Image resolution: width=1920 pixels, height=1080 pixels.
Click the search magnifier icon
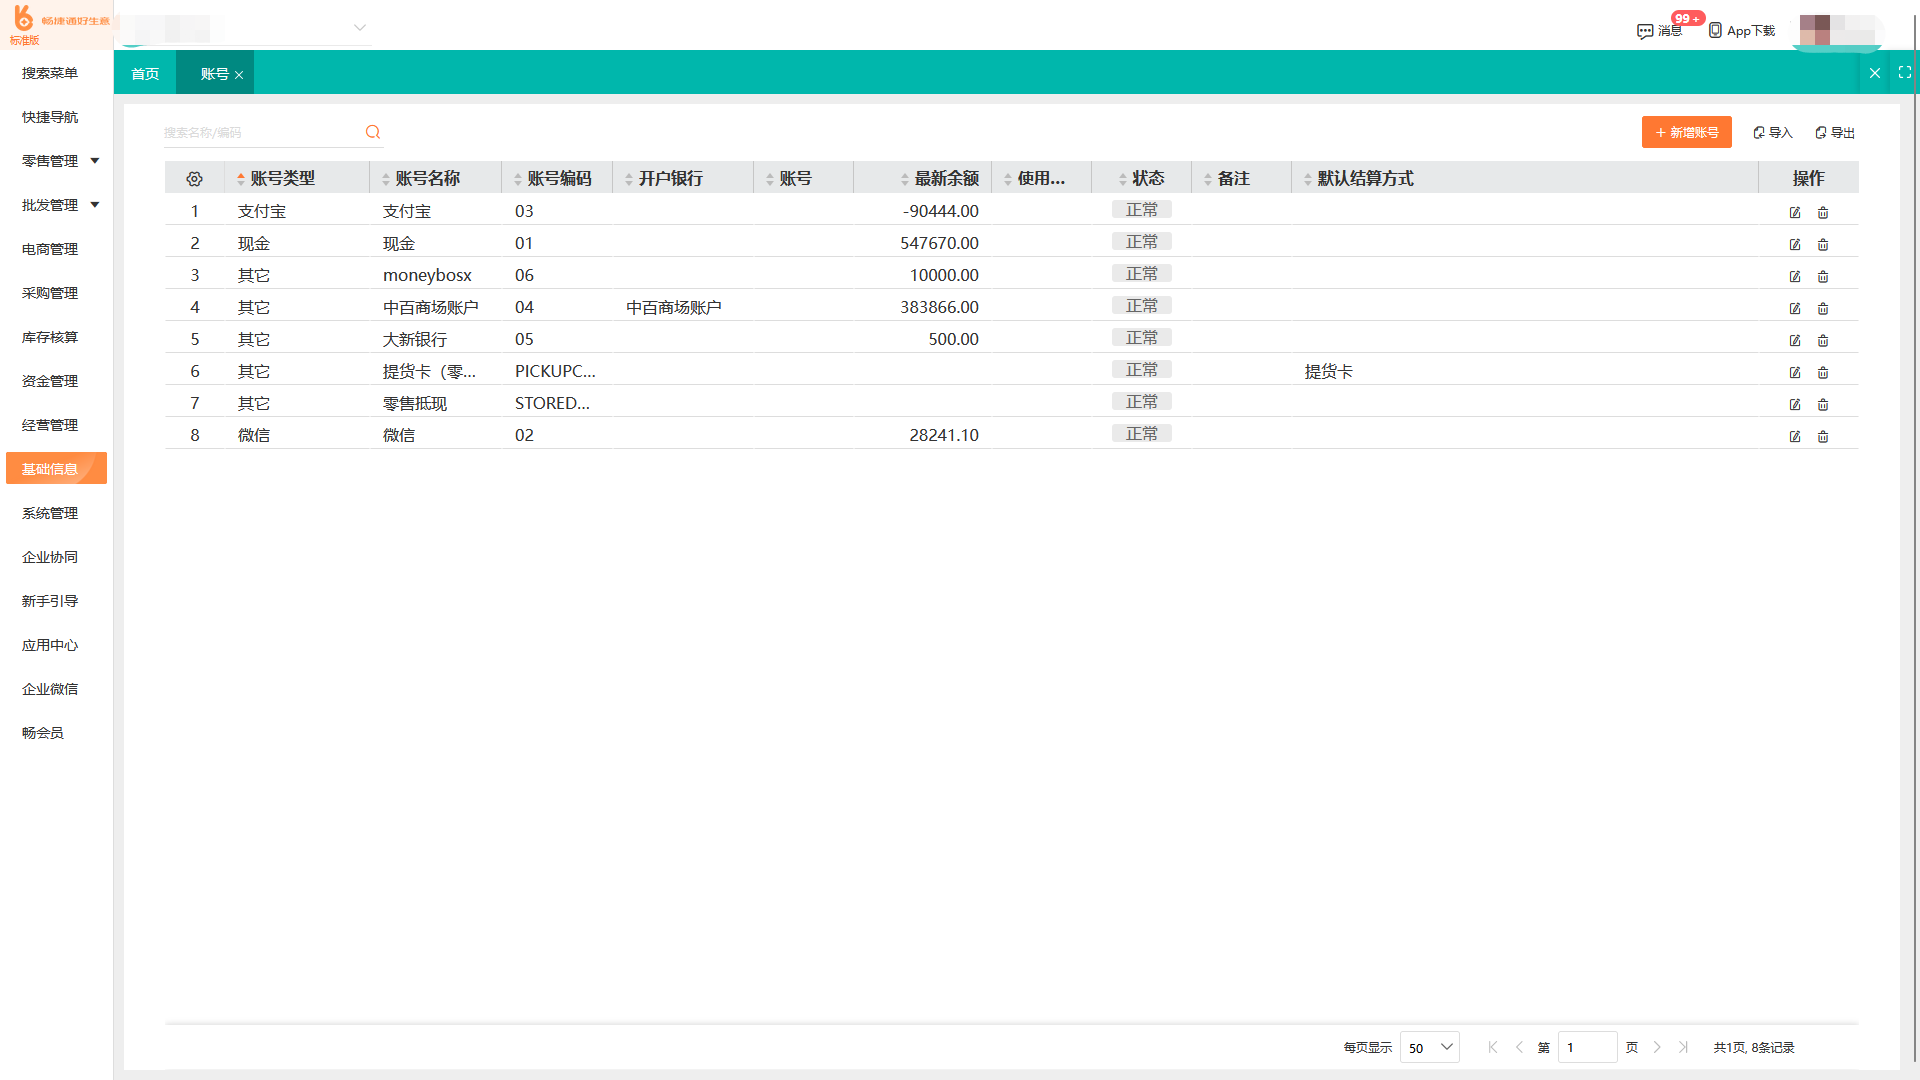click(x=373, y=132)
